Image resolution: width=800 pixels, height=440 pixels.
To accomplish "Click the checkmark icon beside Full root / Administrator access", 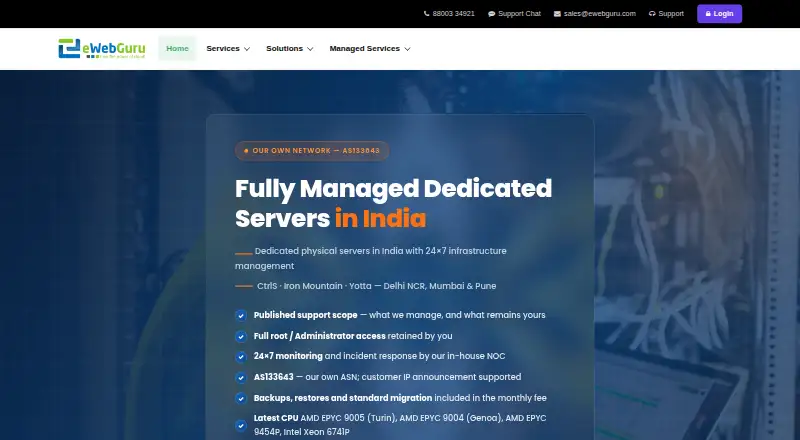I will point(241,336).
